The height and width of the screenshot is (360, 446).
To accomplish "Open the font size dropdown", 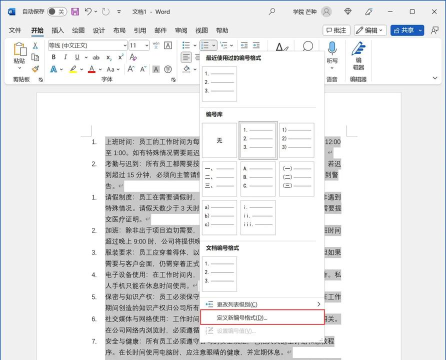I will [x=147, y=45].
